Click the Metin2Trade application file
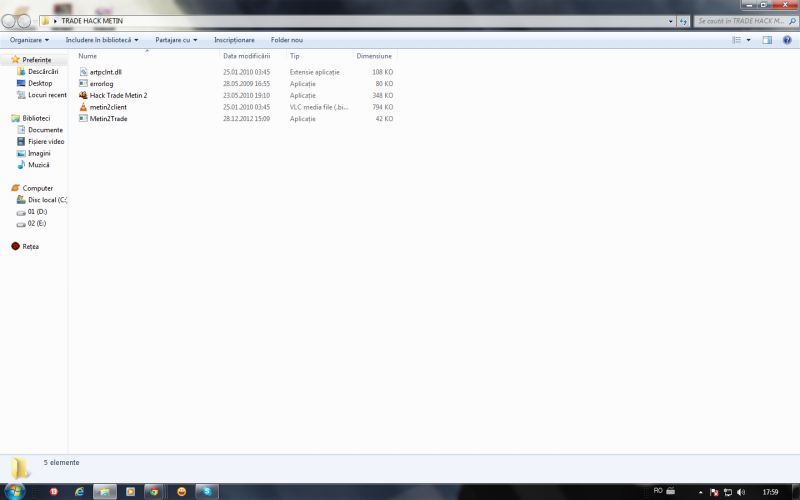 (x=108, y=118)
